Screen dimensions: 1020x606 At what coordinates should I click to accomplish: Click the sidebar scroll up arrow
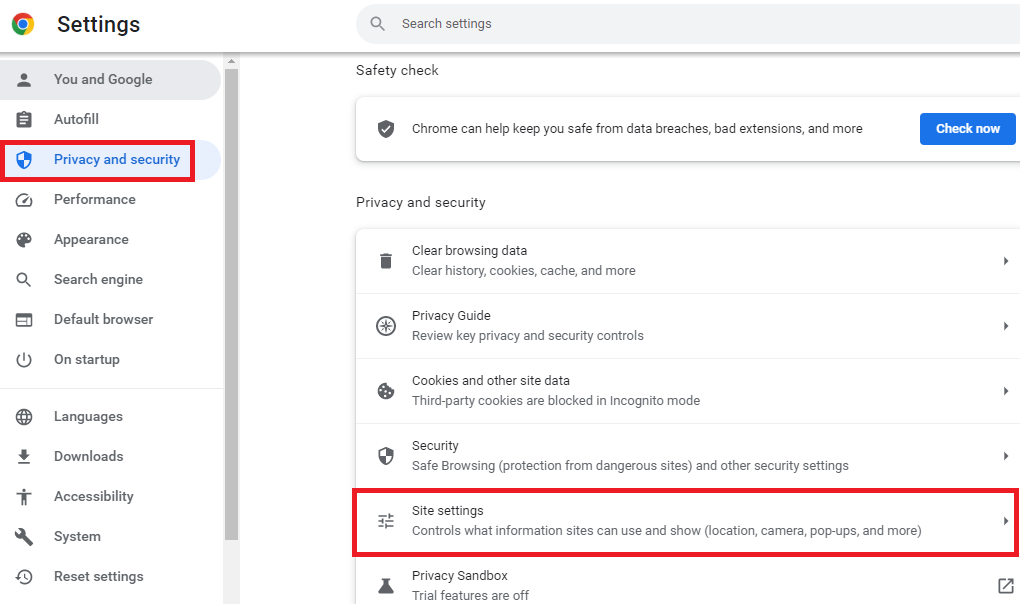click(231, 60)
